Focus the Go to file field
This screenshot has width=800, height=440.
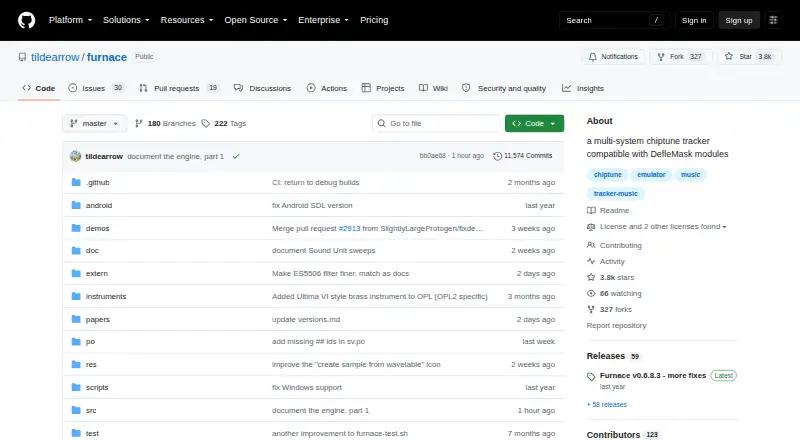(437, 124)
